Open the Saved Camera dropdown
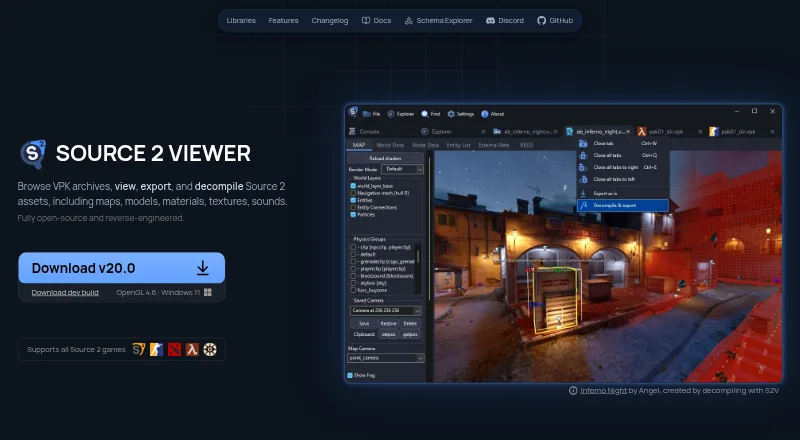The image size is (800, 440). [x=386, y=310]
